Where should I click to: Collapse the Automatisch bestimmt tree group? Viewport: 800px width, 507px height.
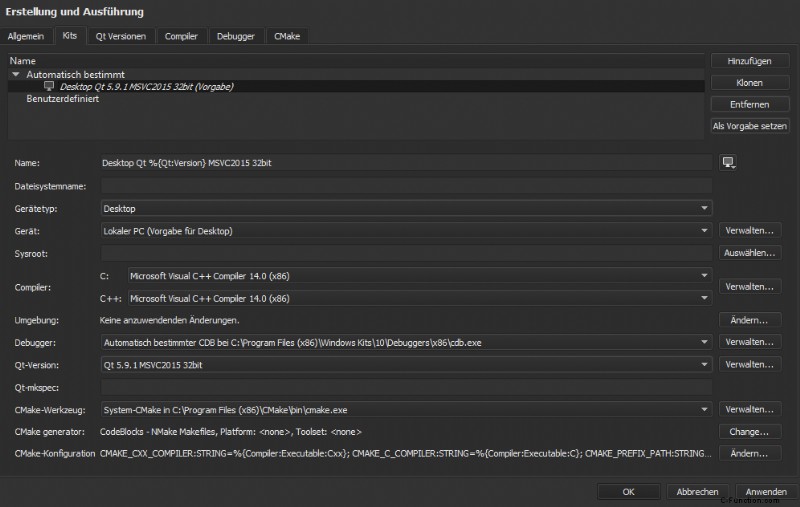tap(15, 74)
